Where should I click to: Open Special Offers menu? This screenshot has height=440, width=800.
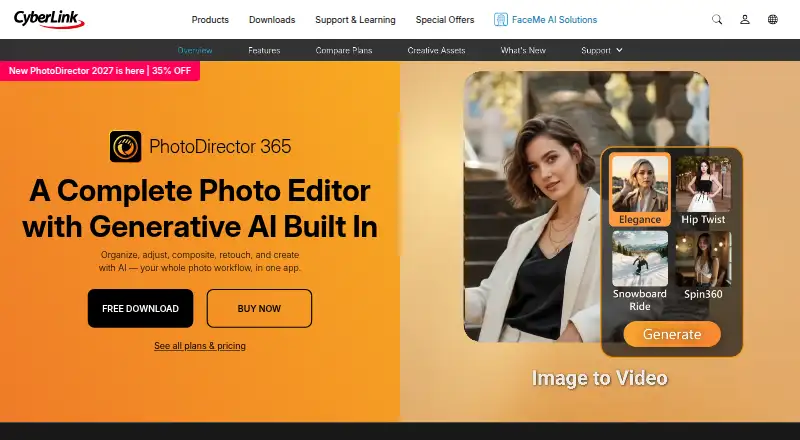tap(445, 20)
